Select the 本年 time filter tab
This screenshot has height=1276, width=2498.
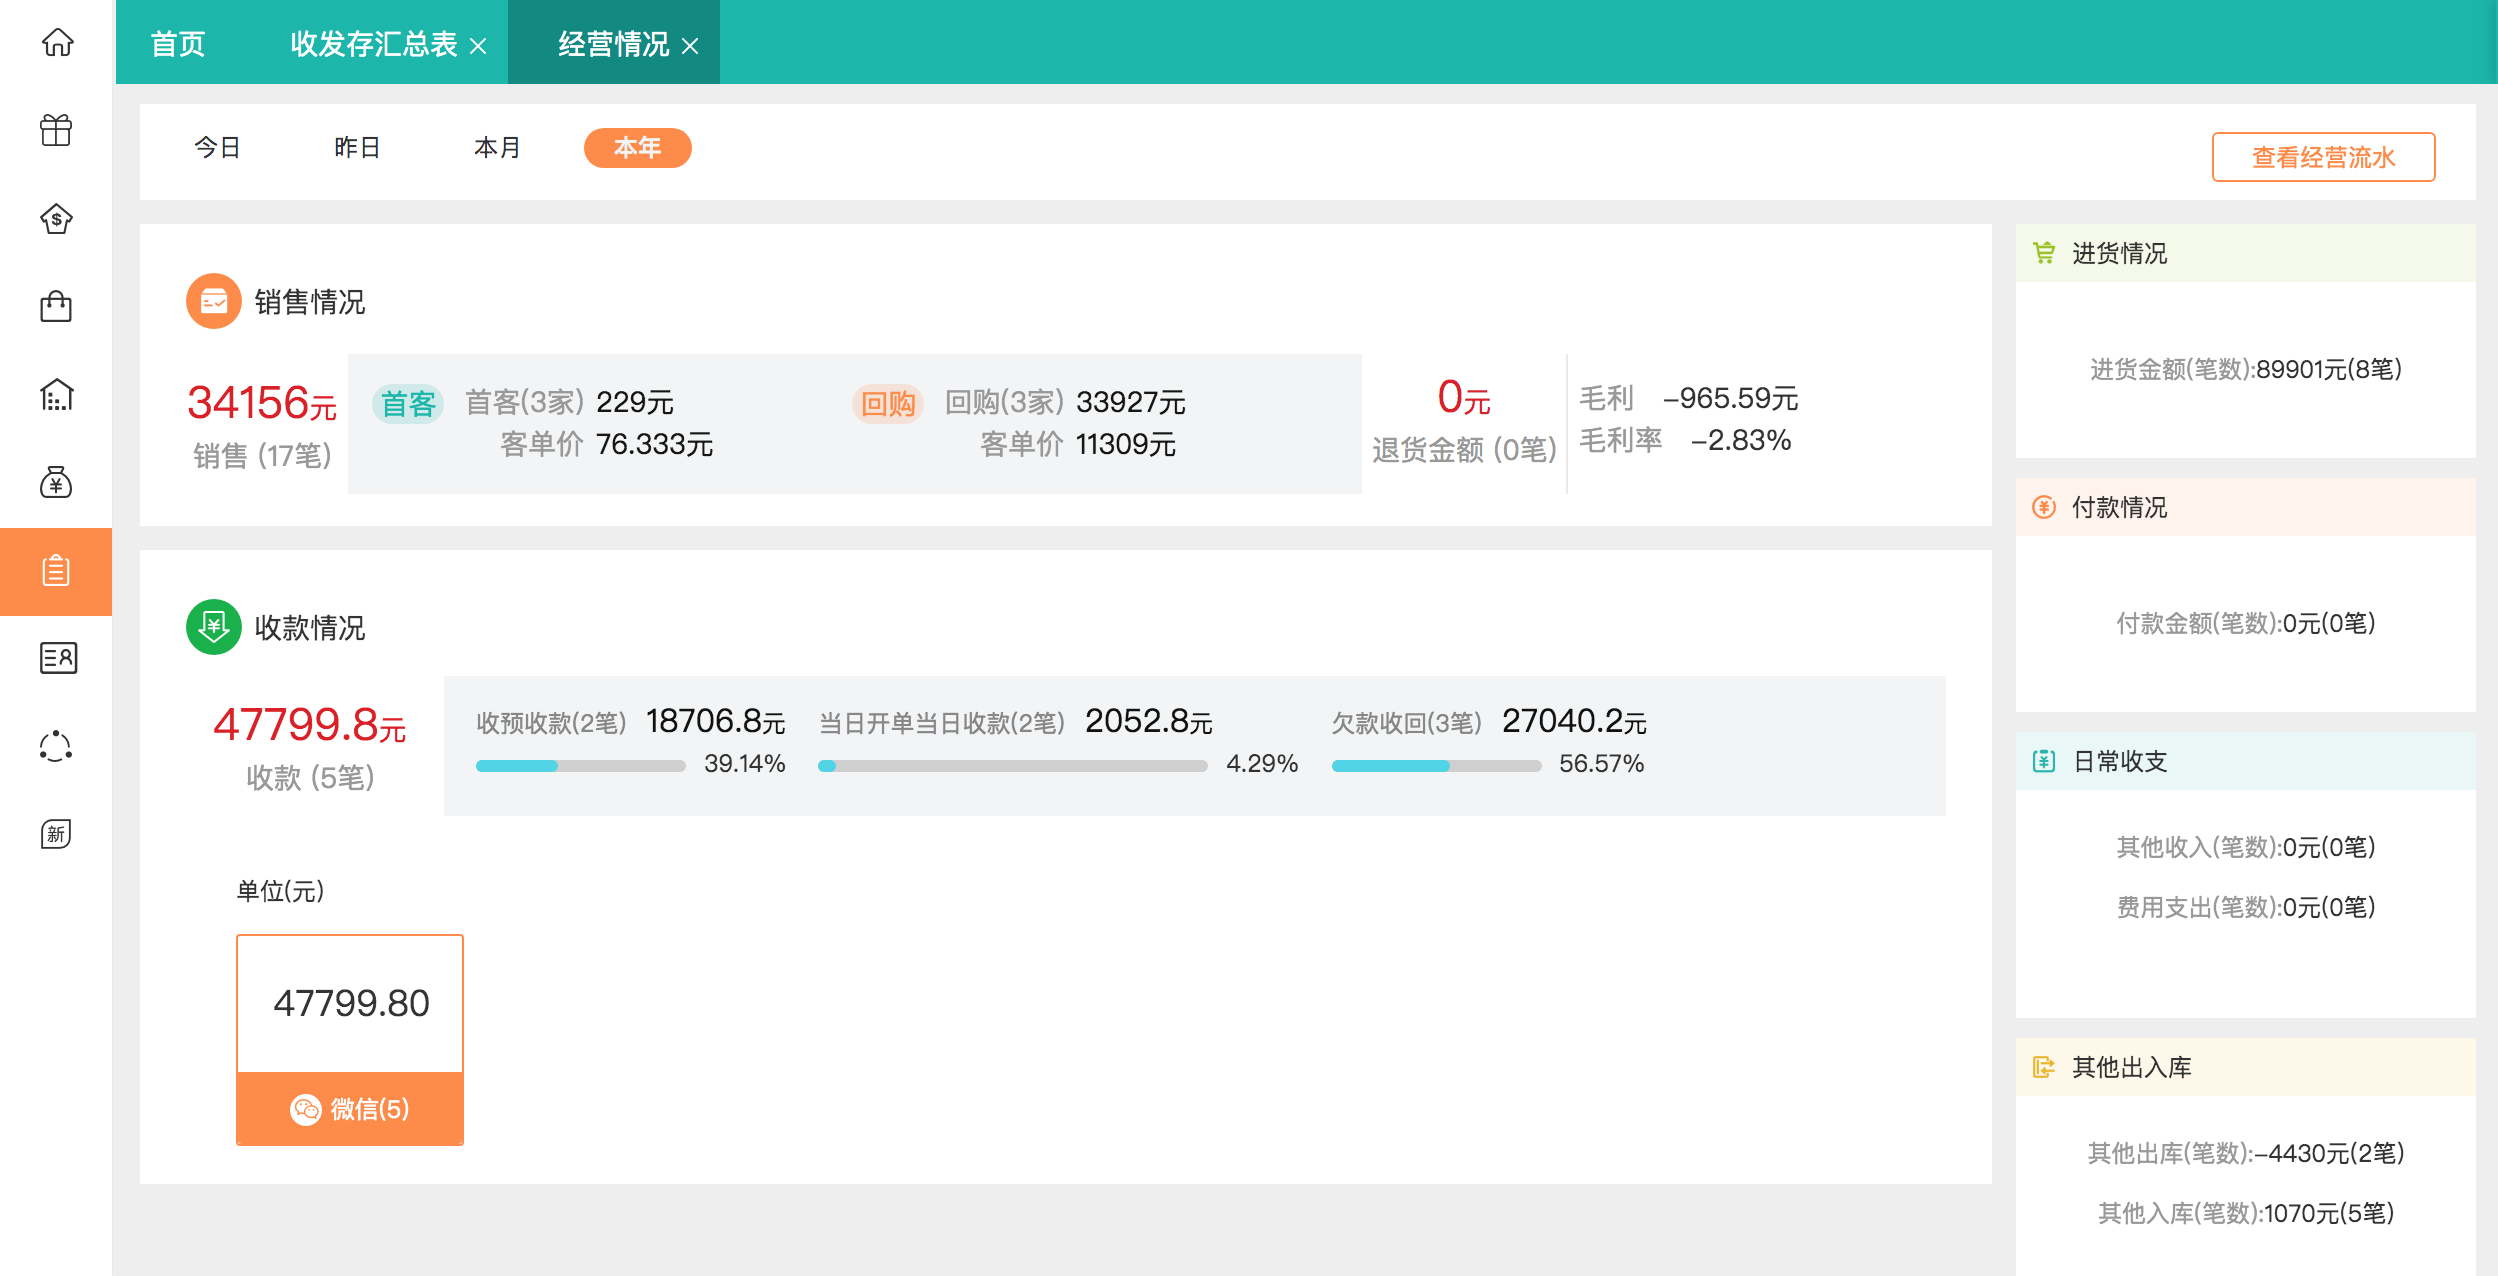(638, 148)
